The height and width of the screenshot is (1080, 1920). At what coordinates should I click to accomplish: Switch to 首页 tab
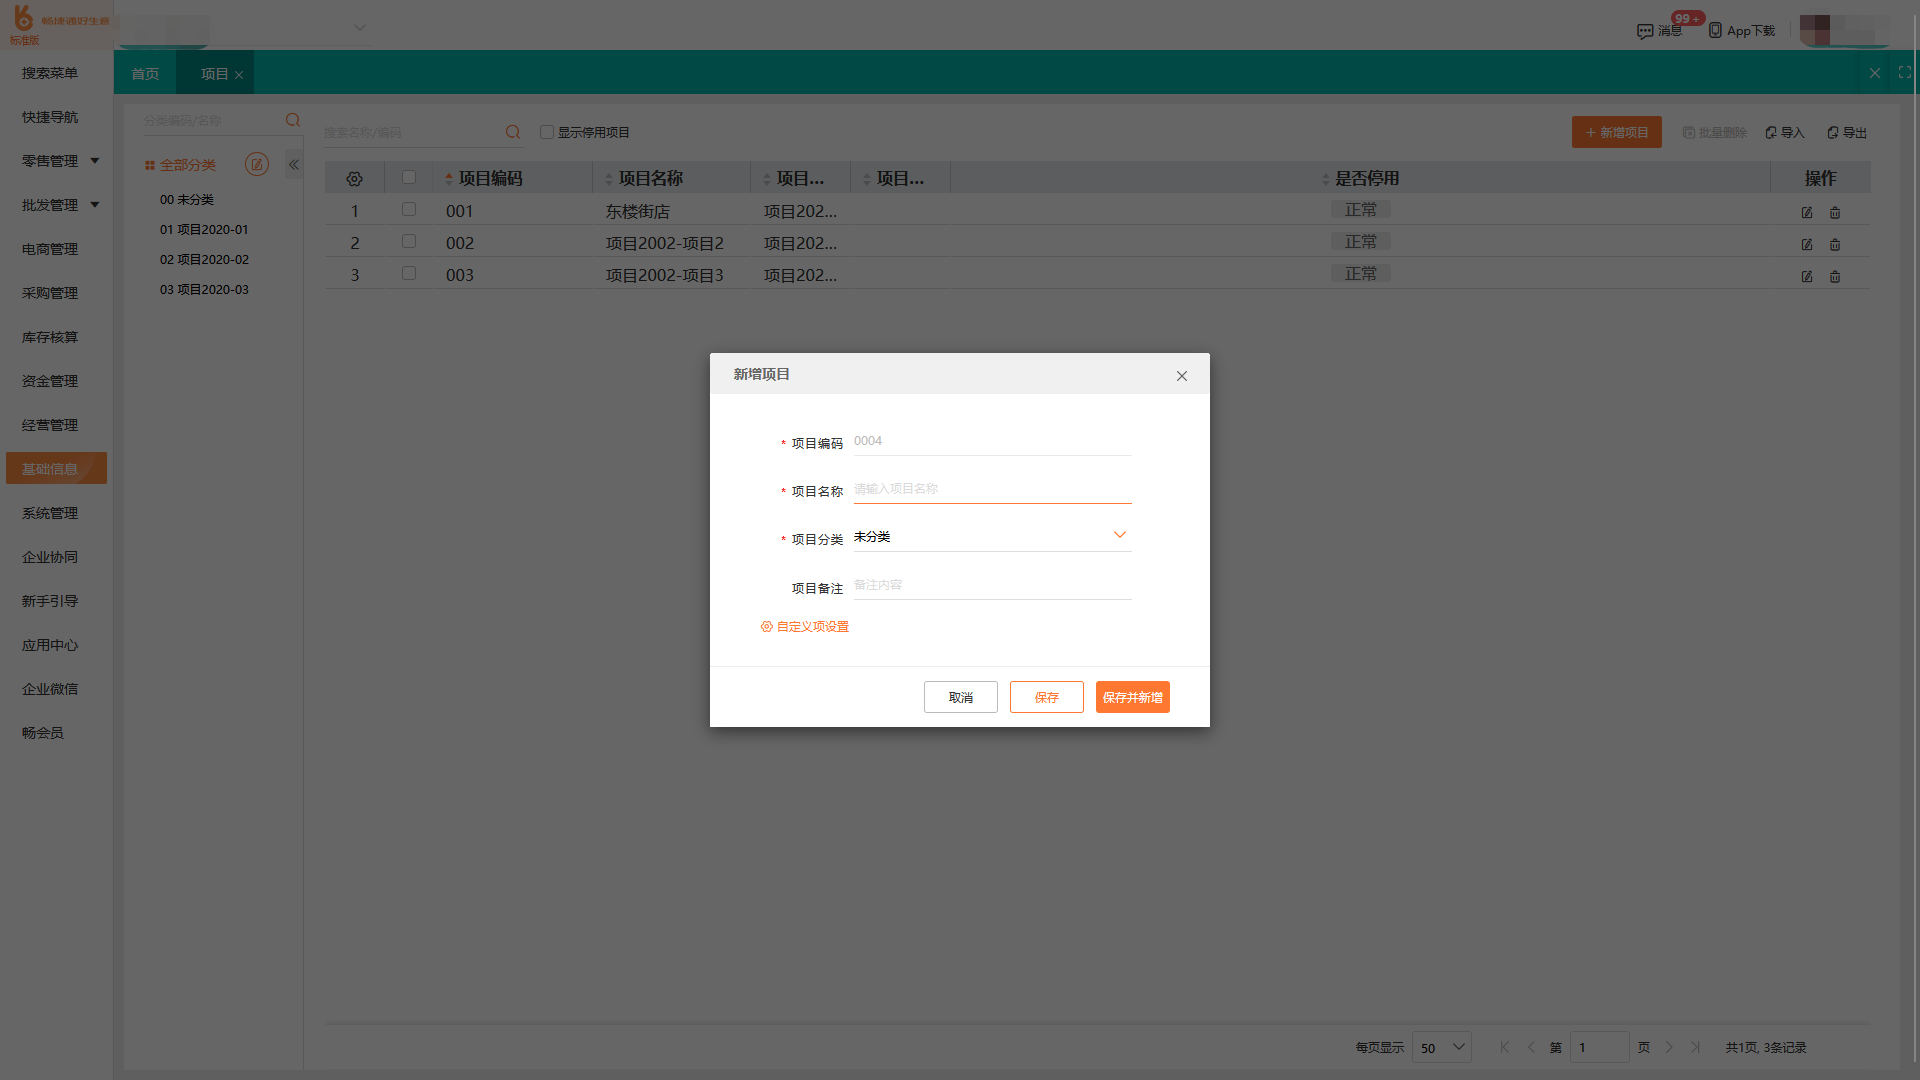(145, 73)
